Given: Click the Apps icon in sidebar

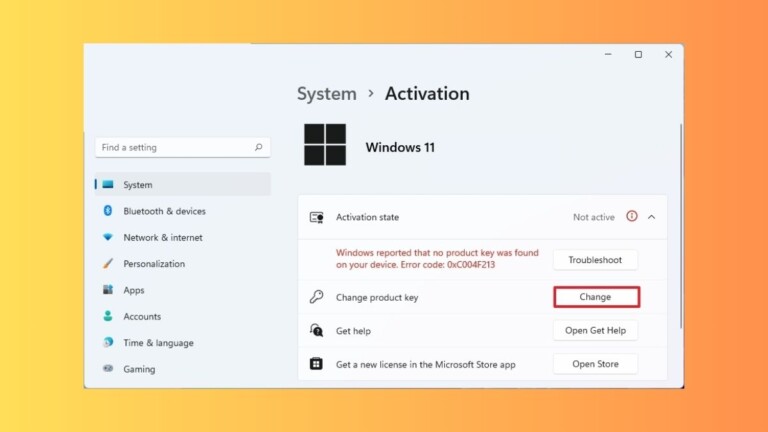Looking at the screenshot, I should [108, 289].
